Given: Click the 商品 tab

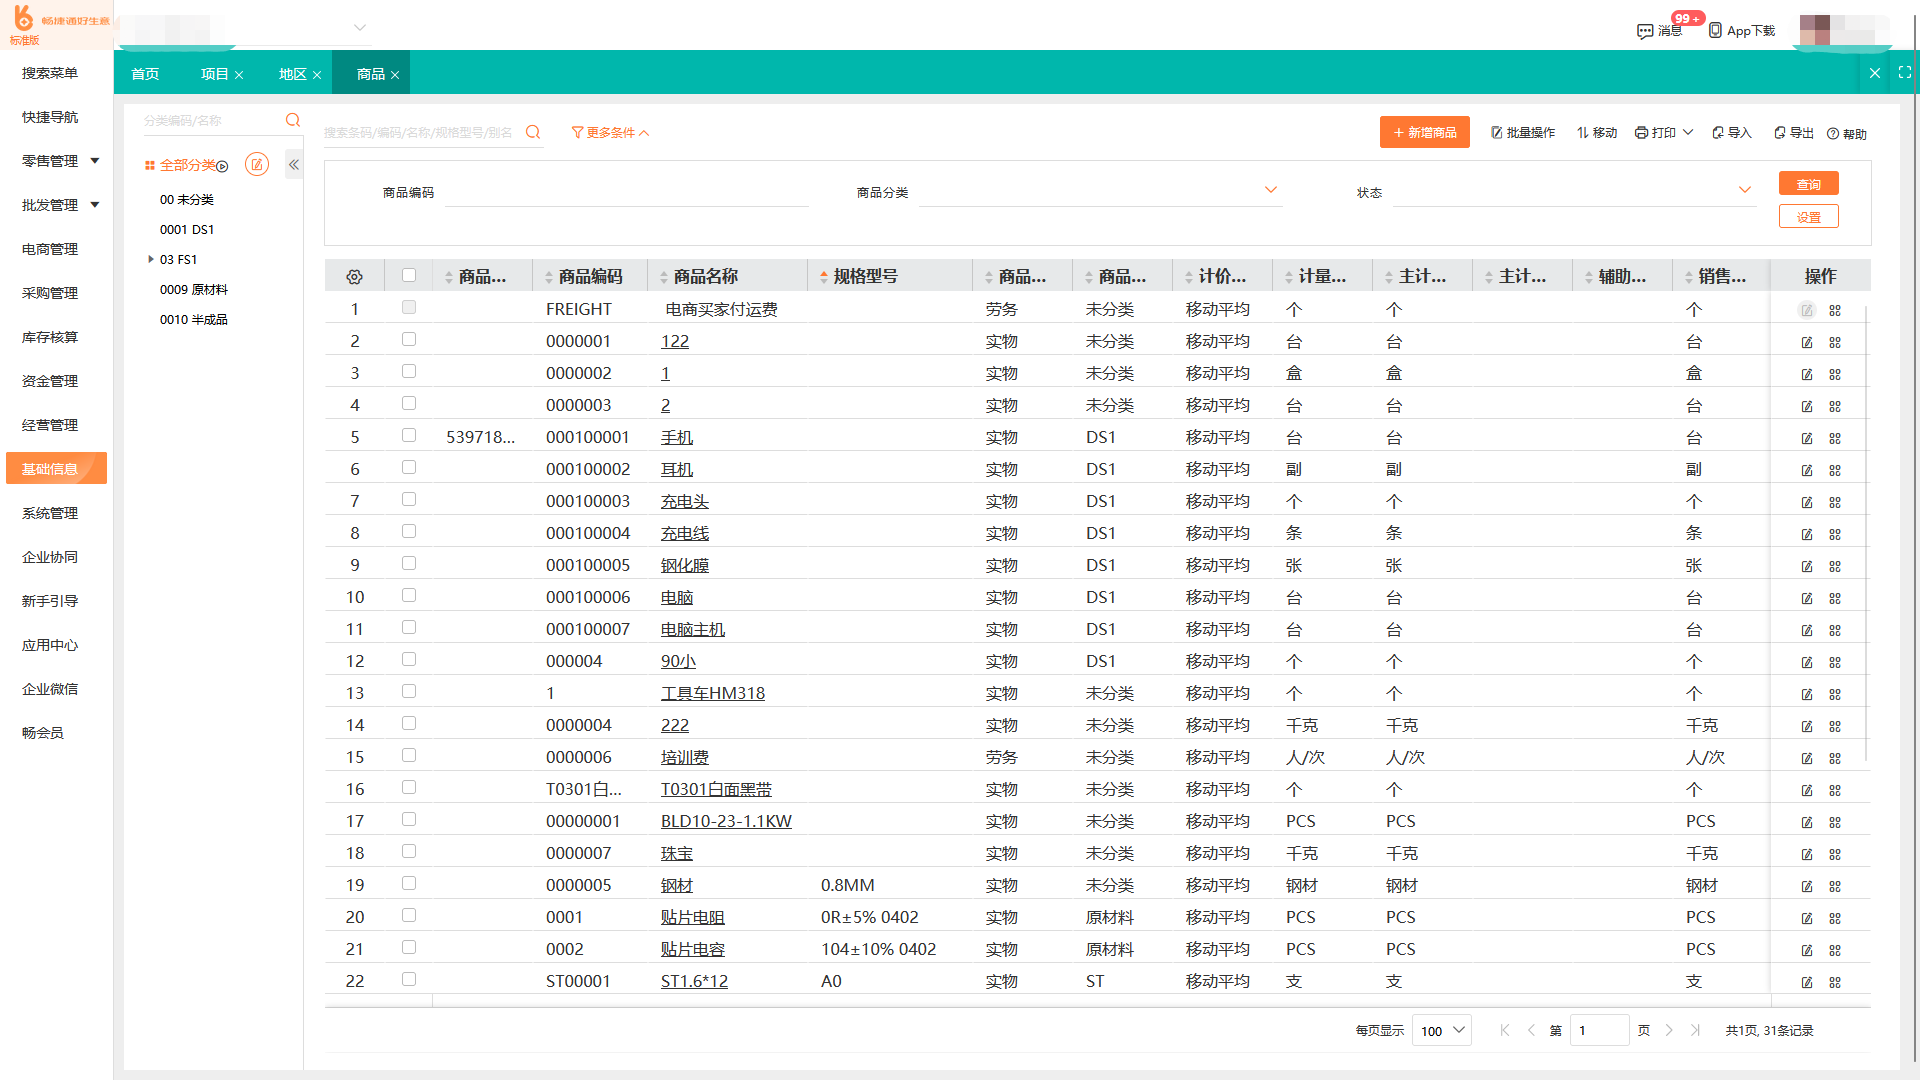Looking at the screenshot, I should coord(371,73).
